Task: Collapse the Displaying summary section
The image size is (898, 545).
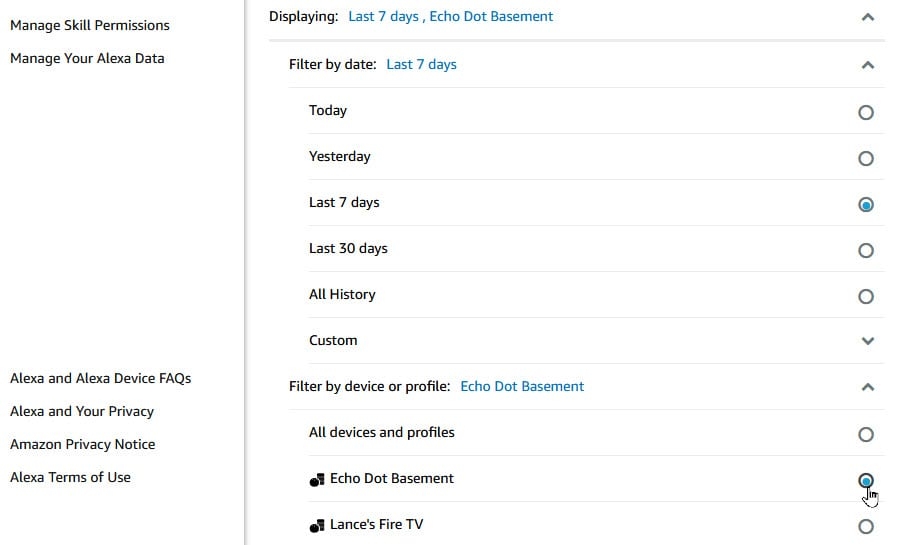Action: tap(867, 17)
